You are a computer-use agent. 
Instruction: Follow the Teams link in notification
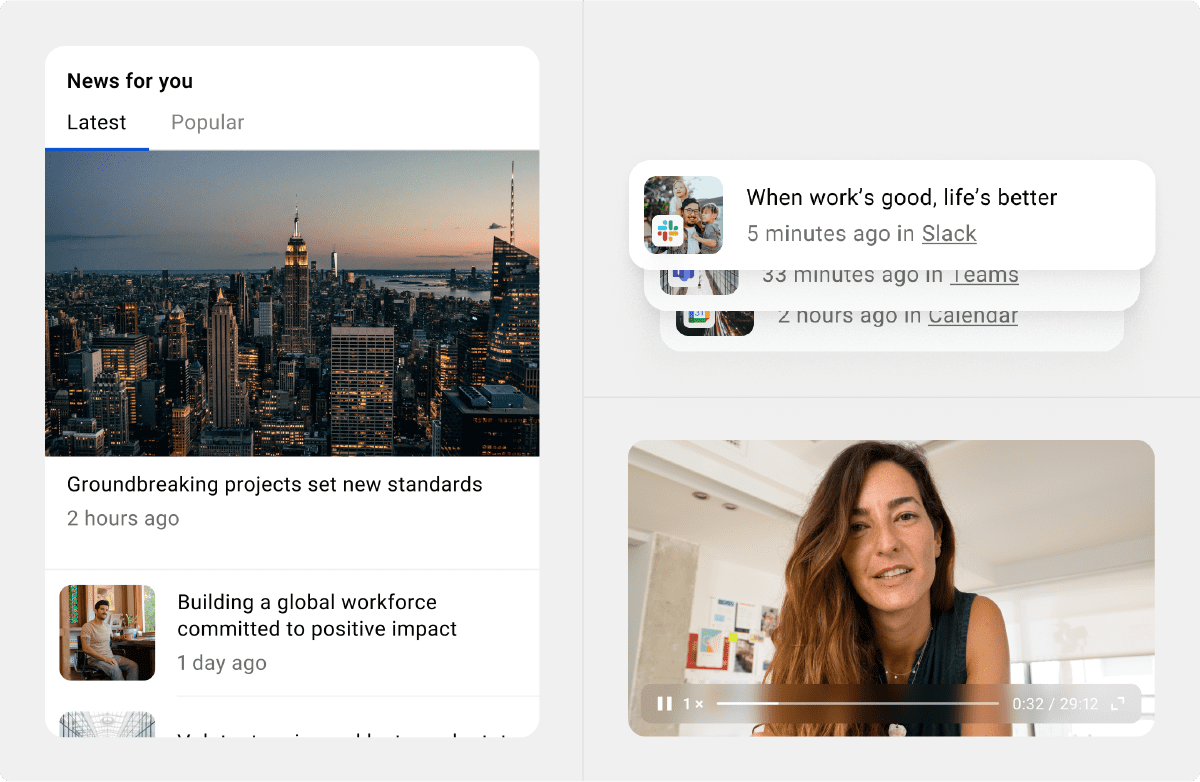coord(984,274)
